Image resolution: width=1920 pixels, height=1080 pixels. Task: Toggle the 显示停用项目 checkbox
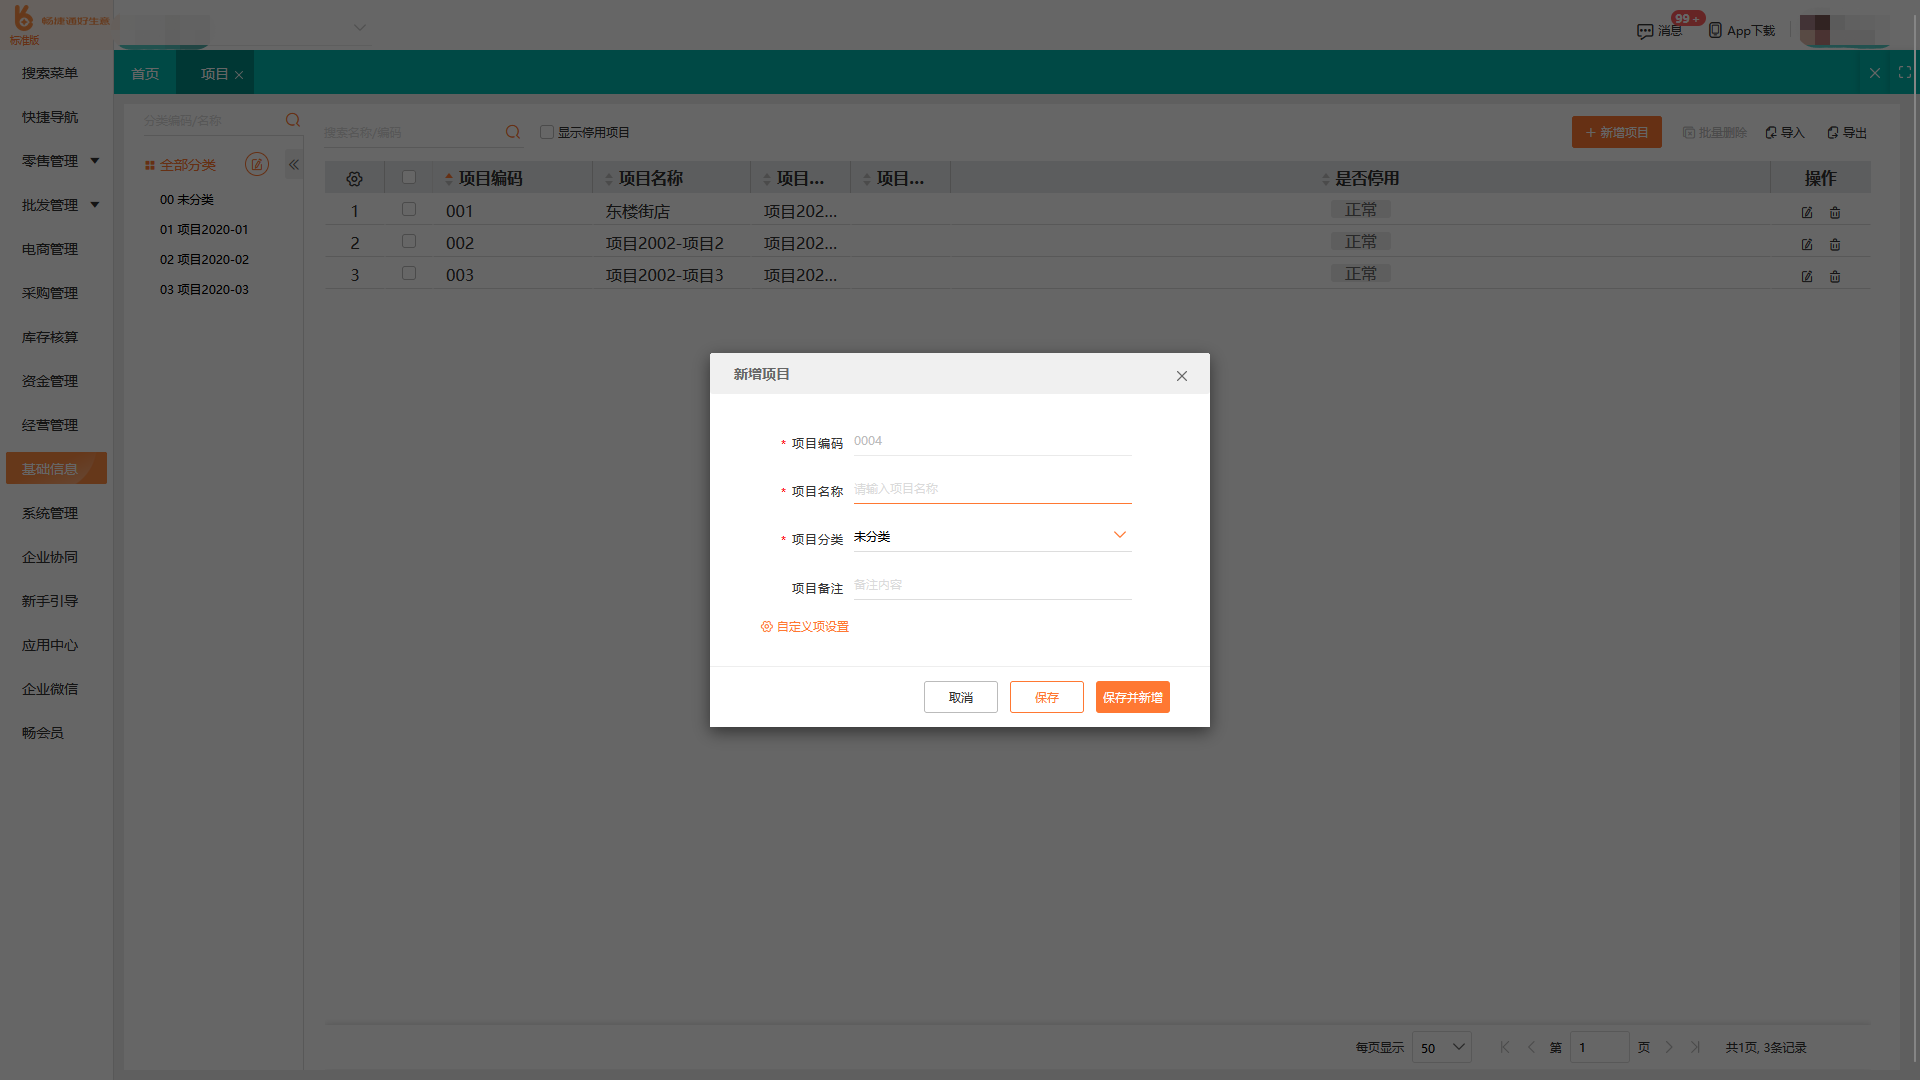(x=547, y=132)
